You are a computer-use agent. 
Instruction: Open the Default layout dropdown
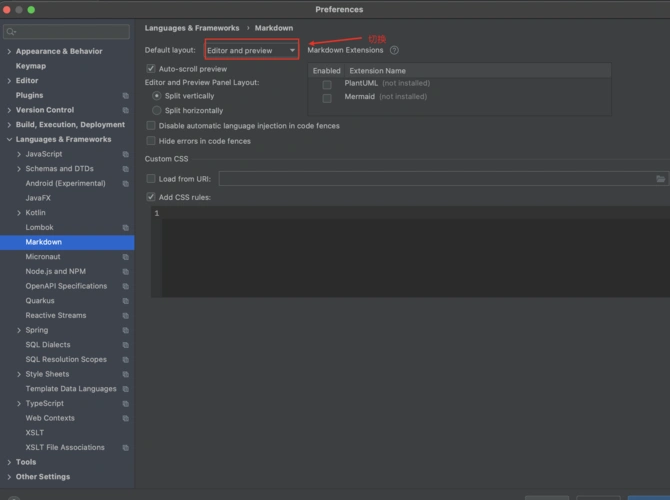click(251, 50)
